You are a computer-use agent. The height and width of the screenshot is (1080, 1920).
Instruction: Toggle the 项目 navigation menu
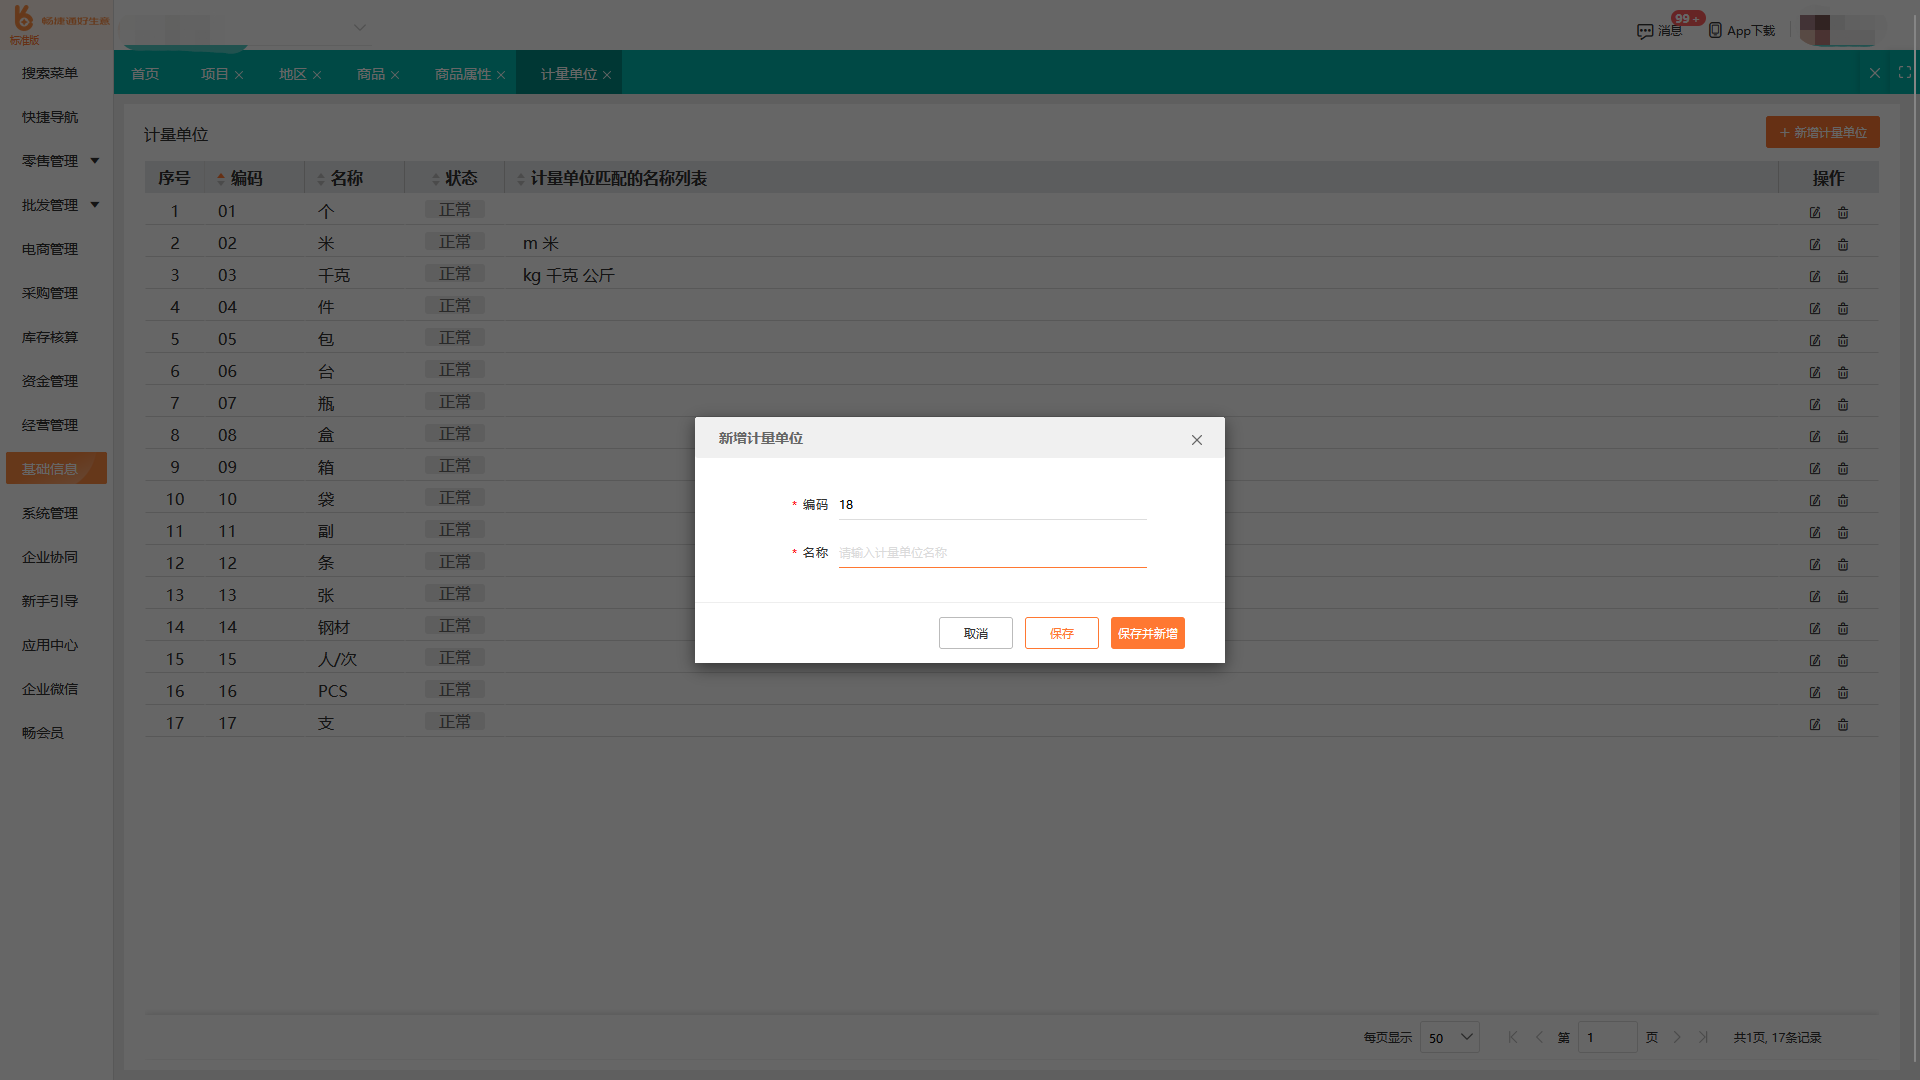tap(215, 74)
